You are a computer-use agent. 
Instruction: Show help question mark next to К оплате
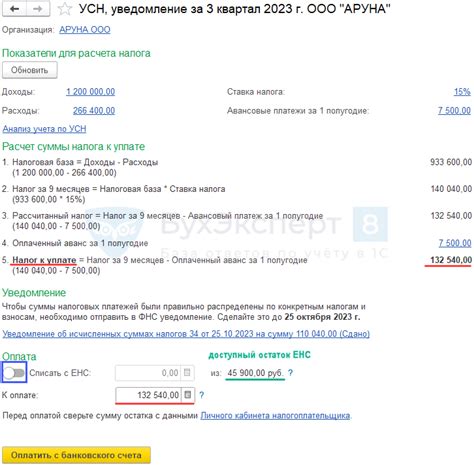202,395
